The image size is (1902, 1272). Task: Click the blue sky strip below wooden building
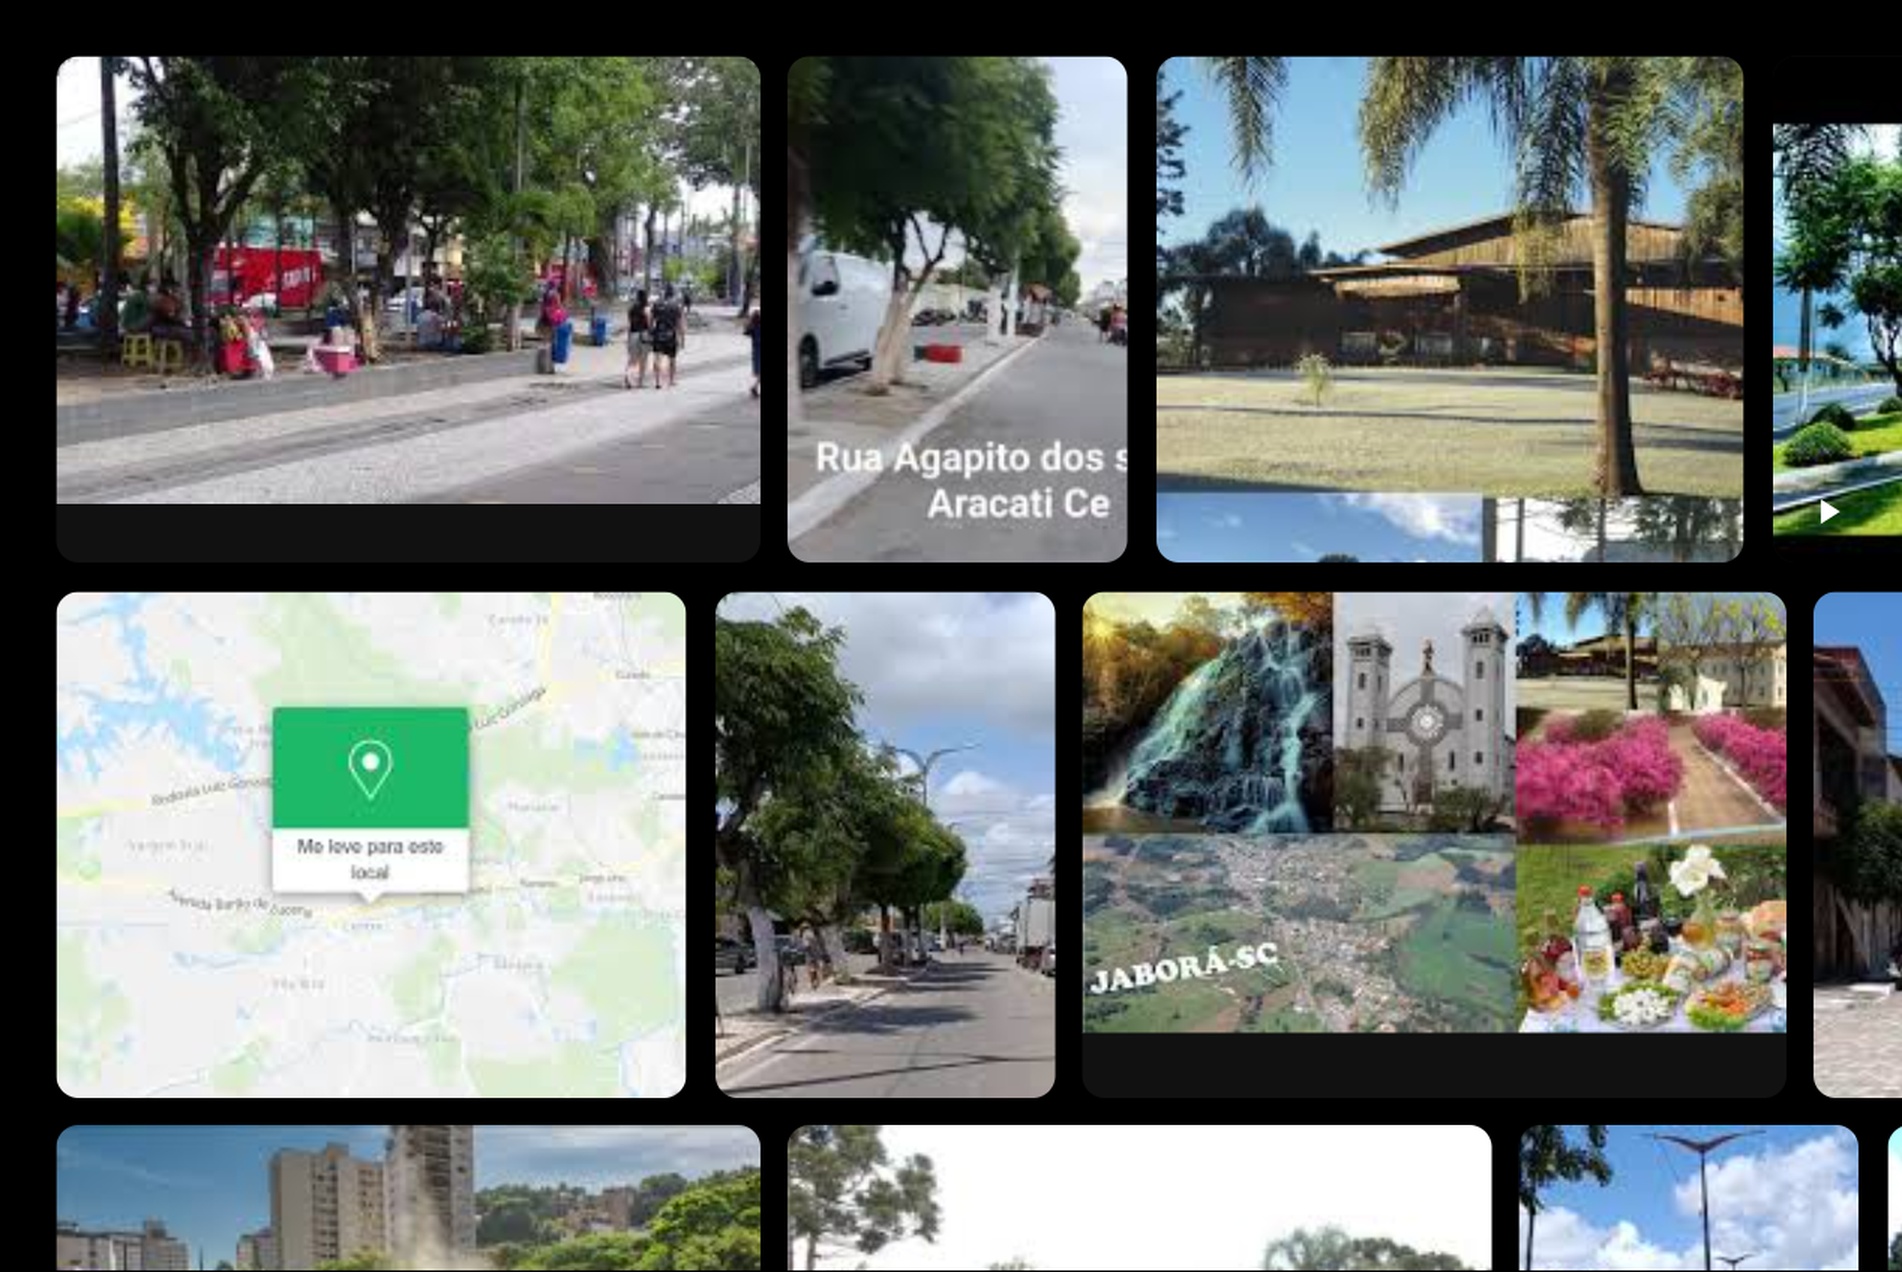1318,527
